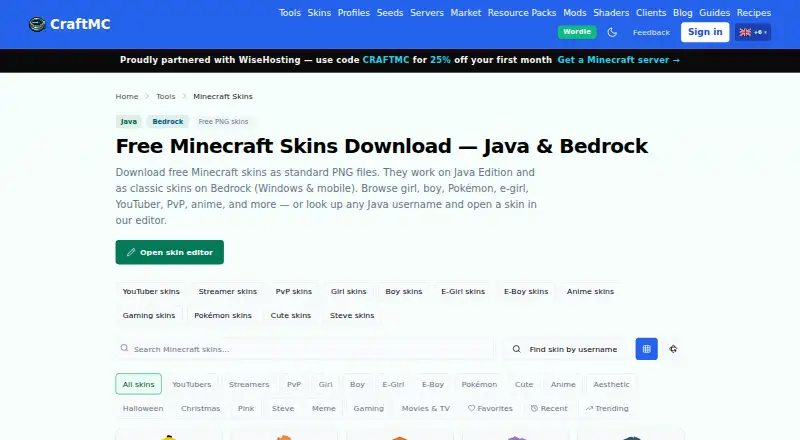
Task: Open Resource Packs in navigation
Action: [x=522, y=13]
